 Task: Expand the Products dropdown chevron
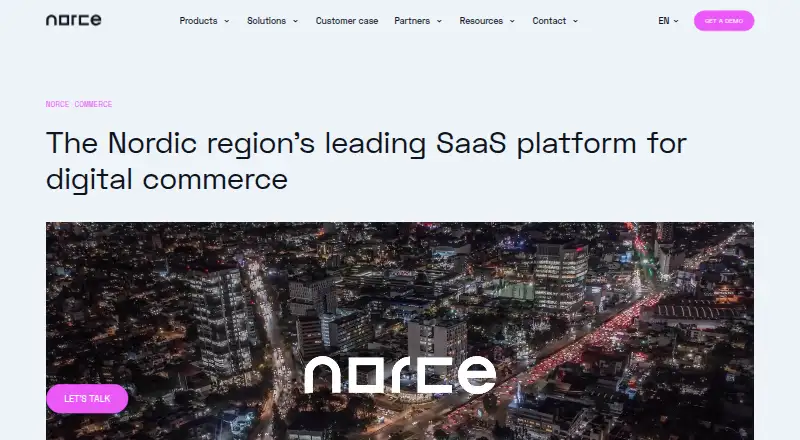pyautogui.click(x=227, y=21)
